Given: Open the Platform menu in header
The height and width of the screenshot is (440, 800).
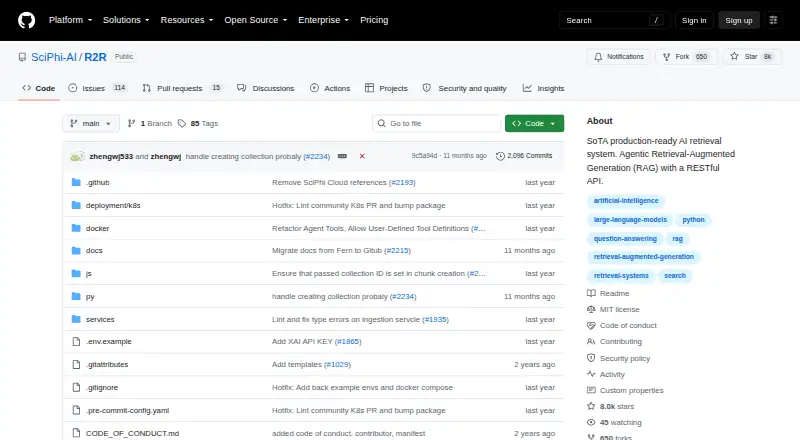Looking at the screenshot, I should (70, 20).
